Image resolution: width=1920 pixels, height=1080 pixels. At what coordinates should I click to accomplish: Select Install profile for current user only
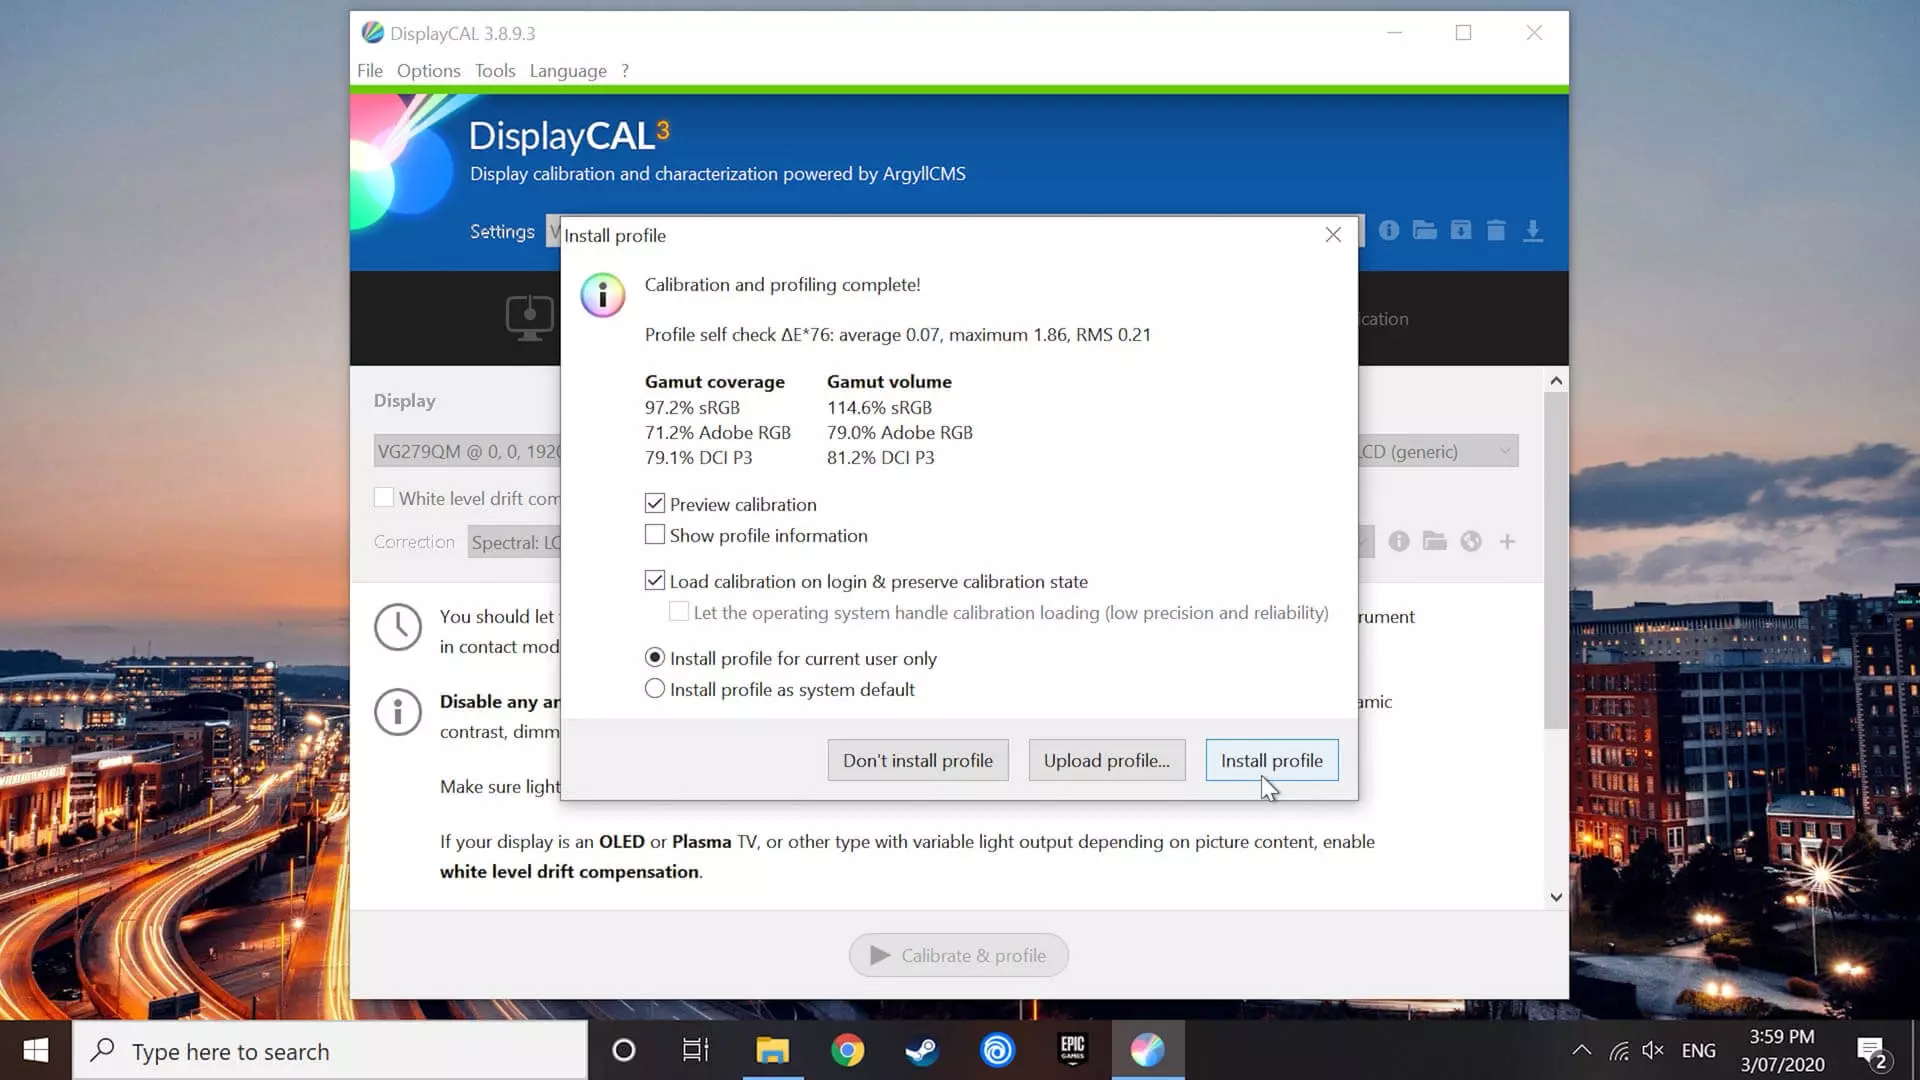654,657
